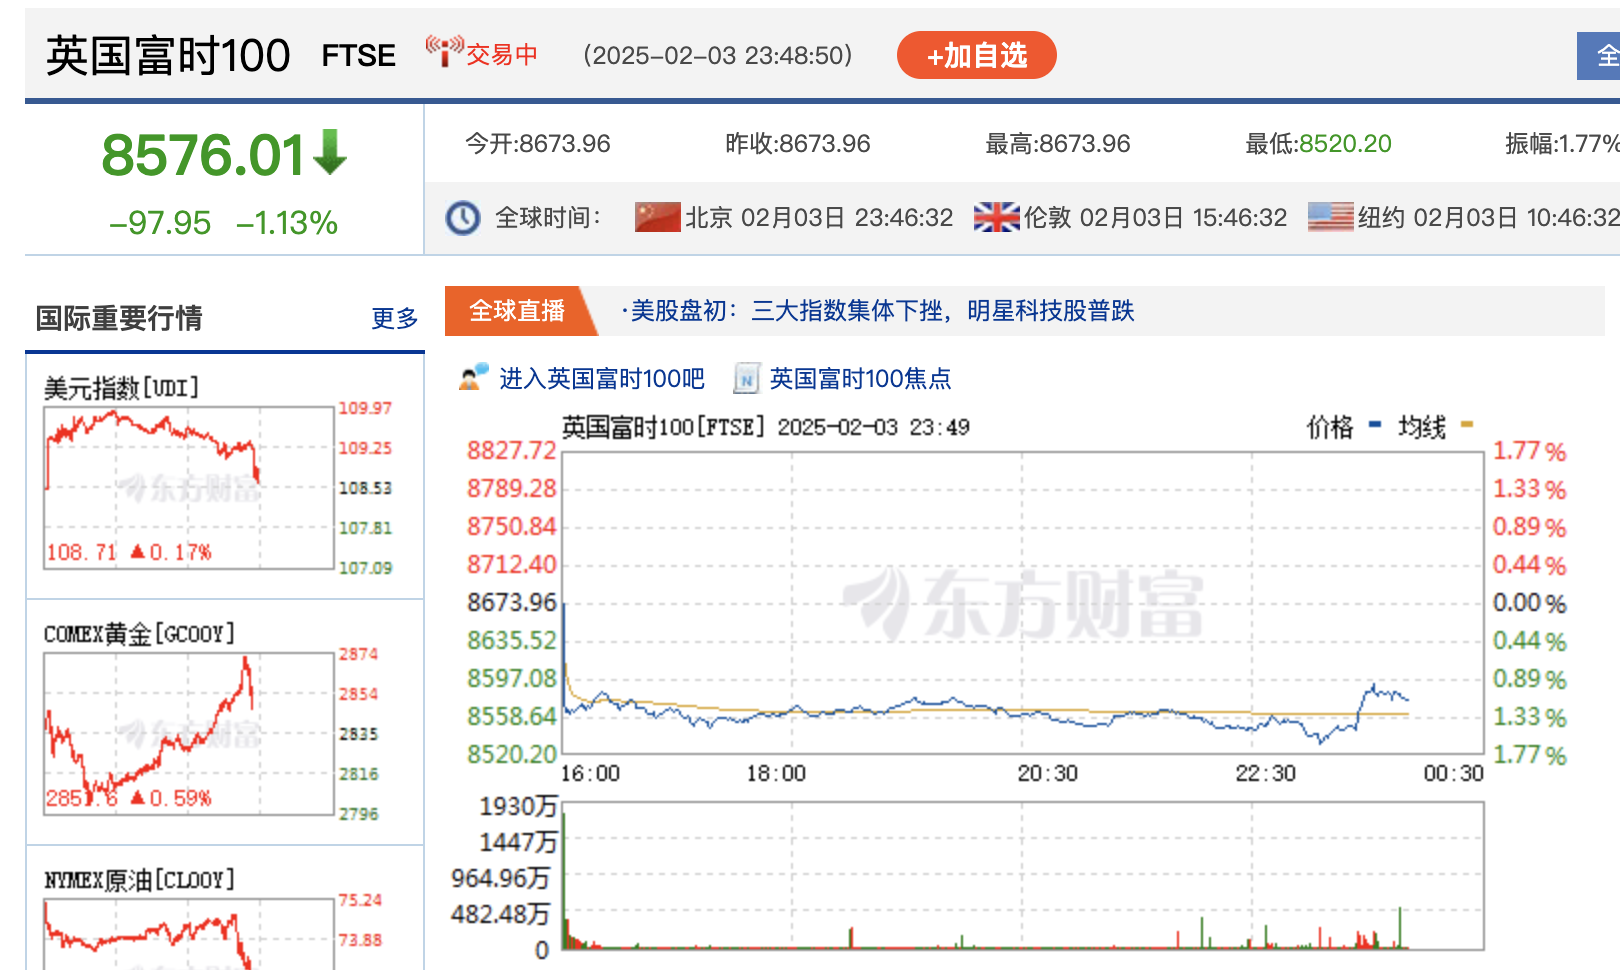The image size is (1620, 970).
Task: Click the clock icon beside 全球时间
Action: pos(462,216)
